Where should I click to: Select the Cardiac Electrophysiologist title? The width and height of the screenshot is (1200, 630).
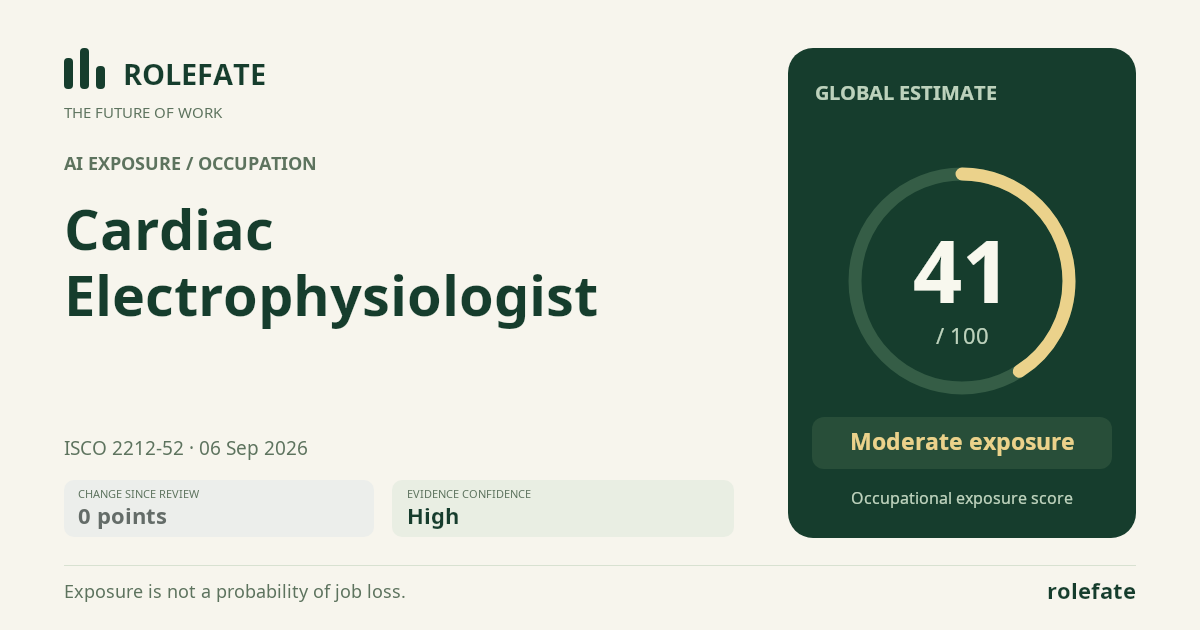[331, 263]
